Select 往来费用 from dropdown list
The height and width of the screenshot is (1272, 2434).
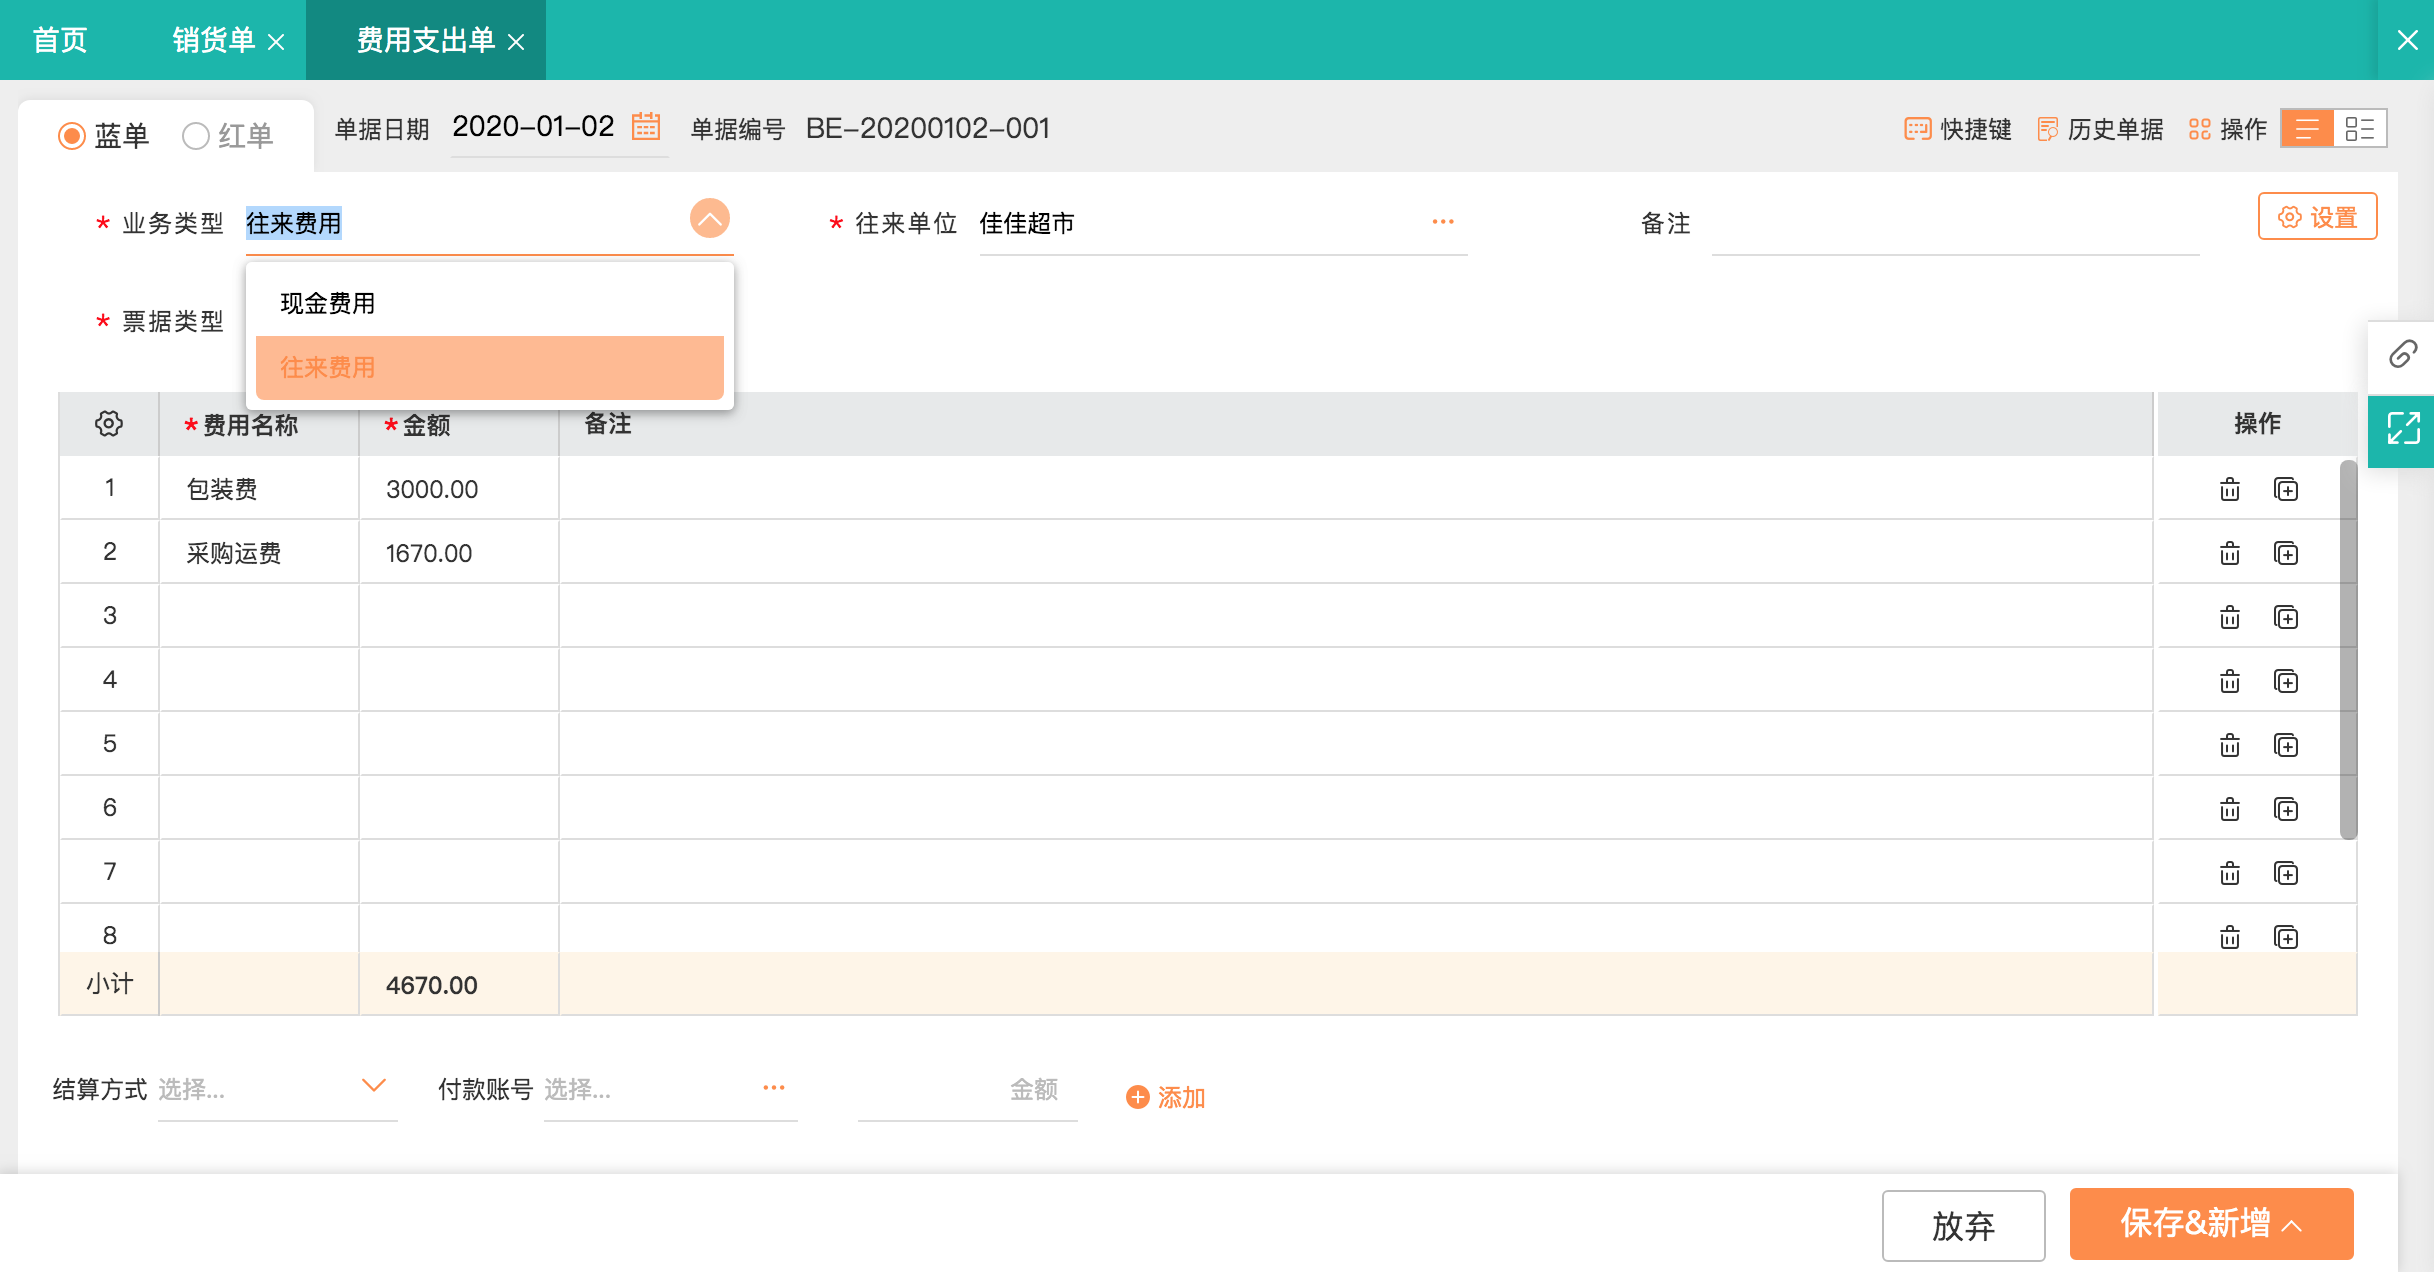coord(488,367)
